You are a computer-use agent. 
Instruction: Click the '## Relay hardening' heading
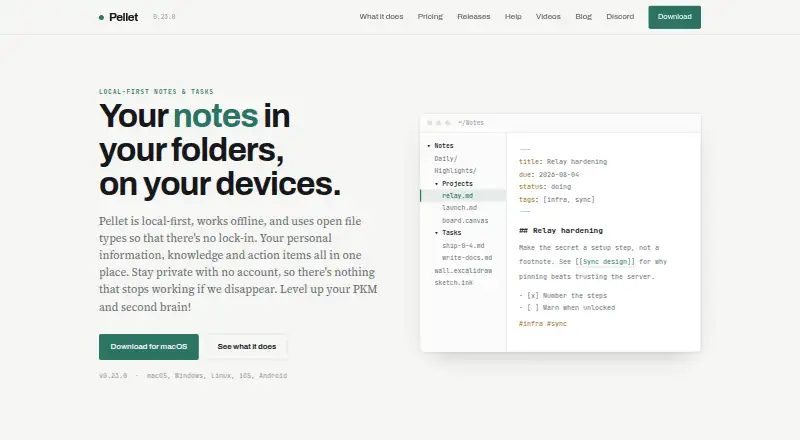coord(561,231)
